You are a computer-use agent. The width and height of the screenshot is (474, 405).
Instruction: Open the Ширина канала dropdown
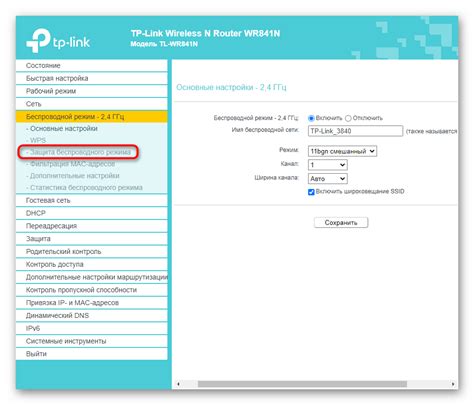[328, 179]
